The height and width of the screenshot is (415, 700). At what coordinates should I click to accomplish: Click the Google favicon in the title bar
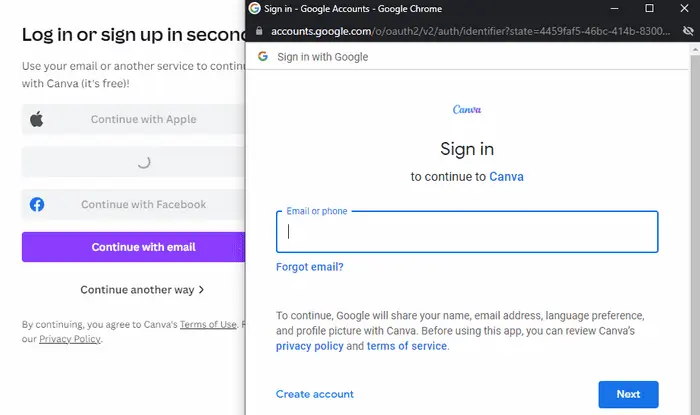point(254,8)
